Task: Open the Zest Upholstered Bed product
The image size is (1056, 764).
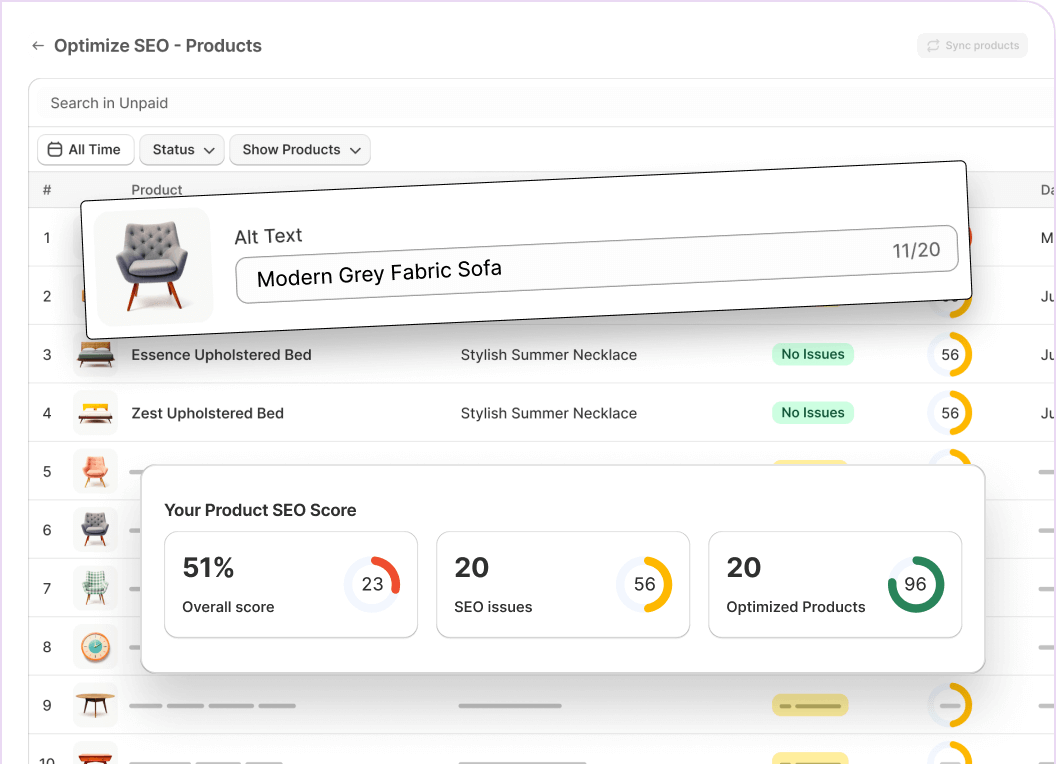Action: (207, 413)
